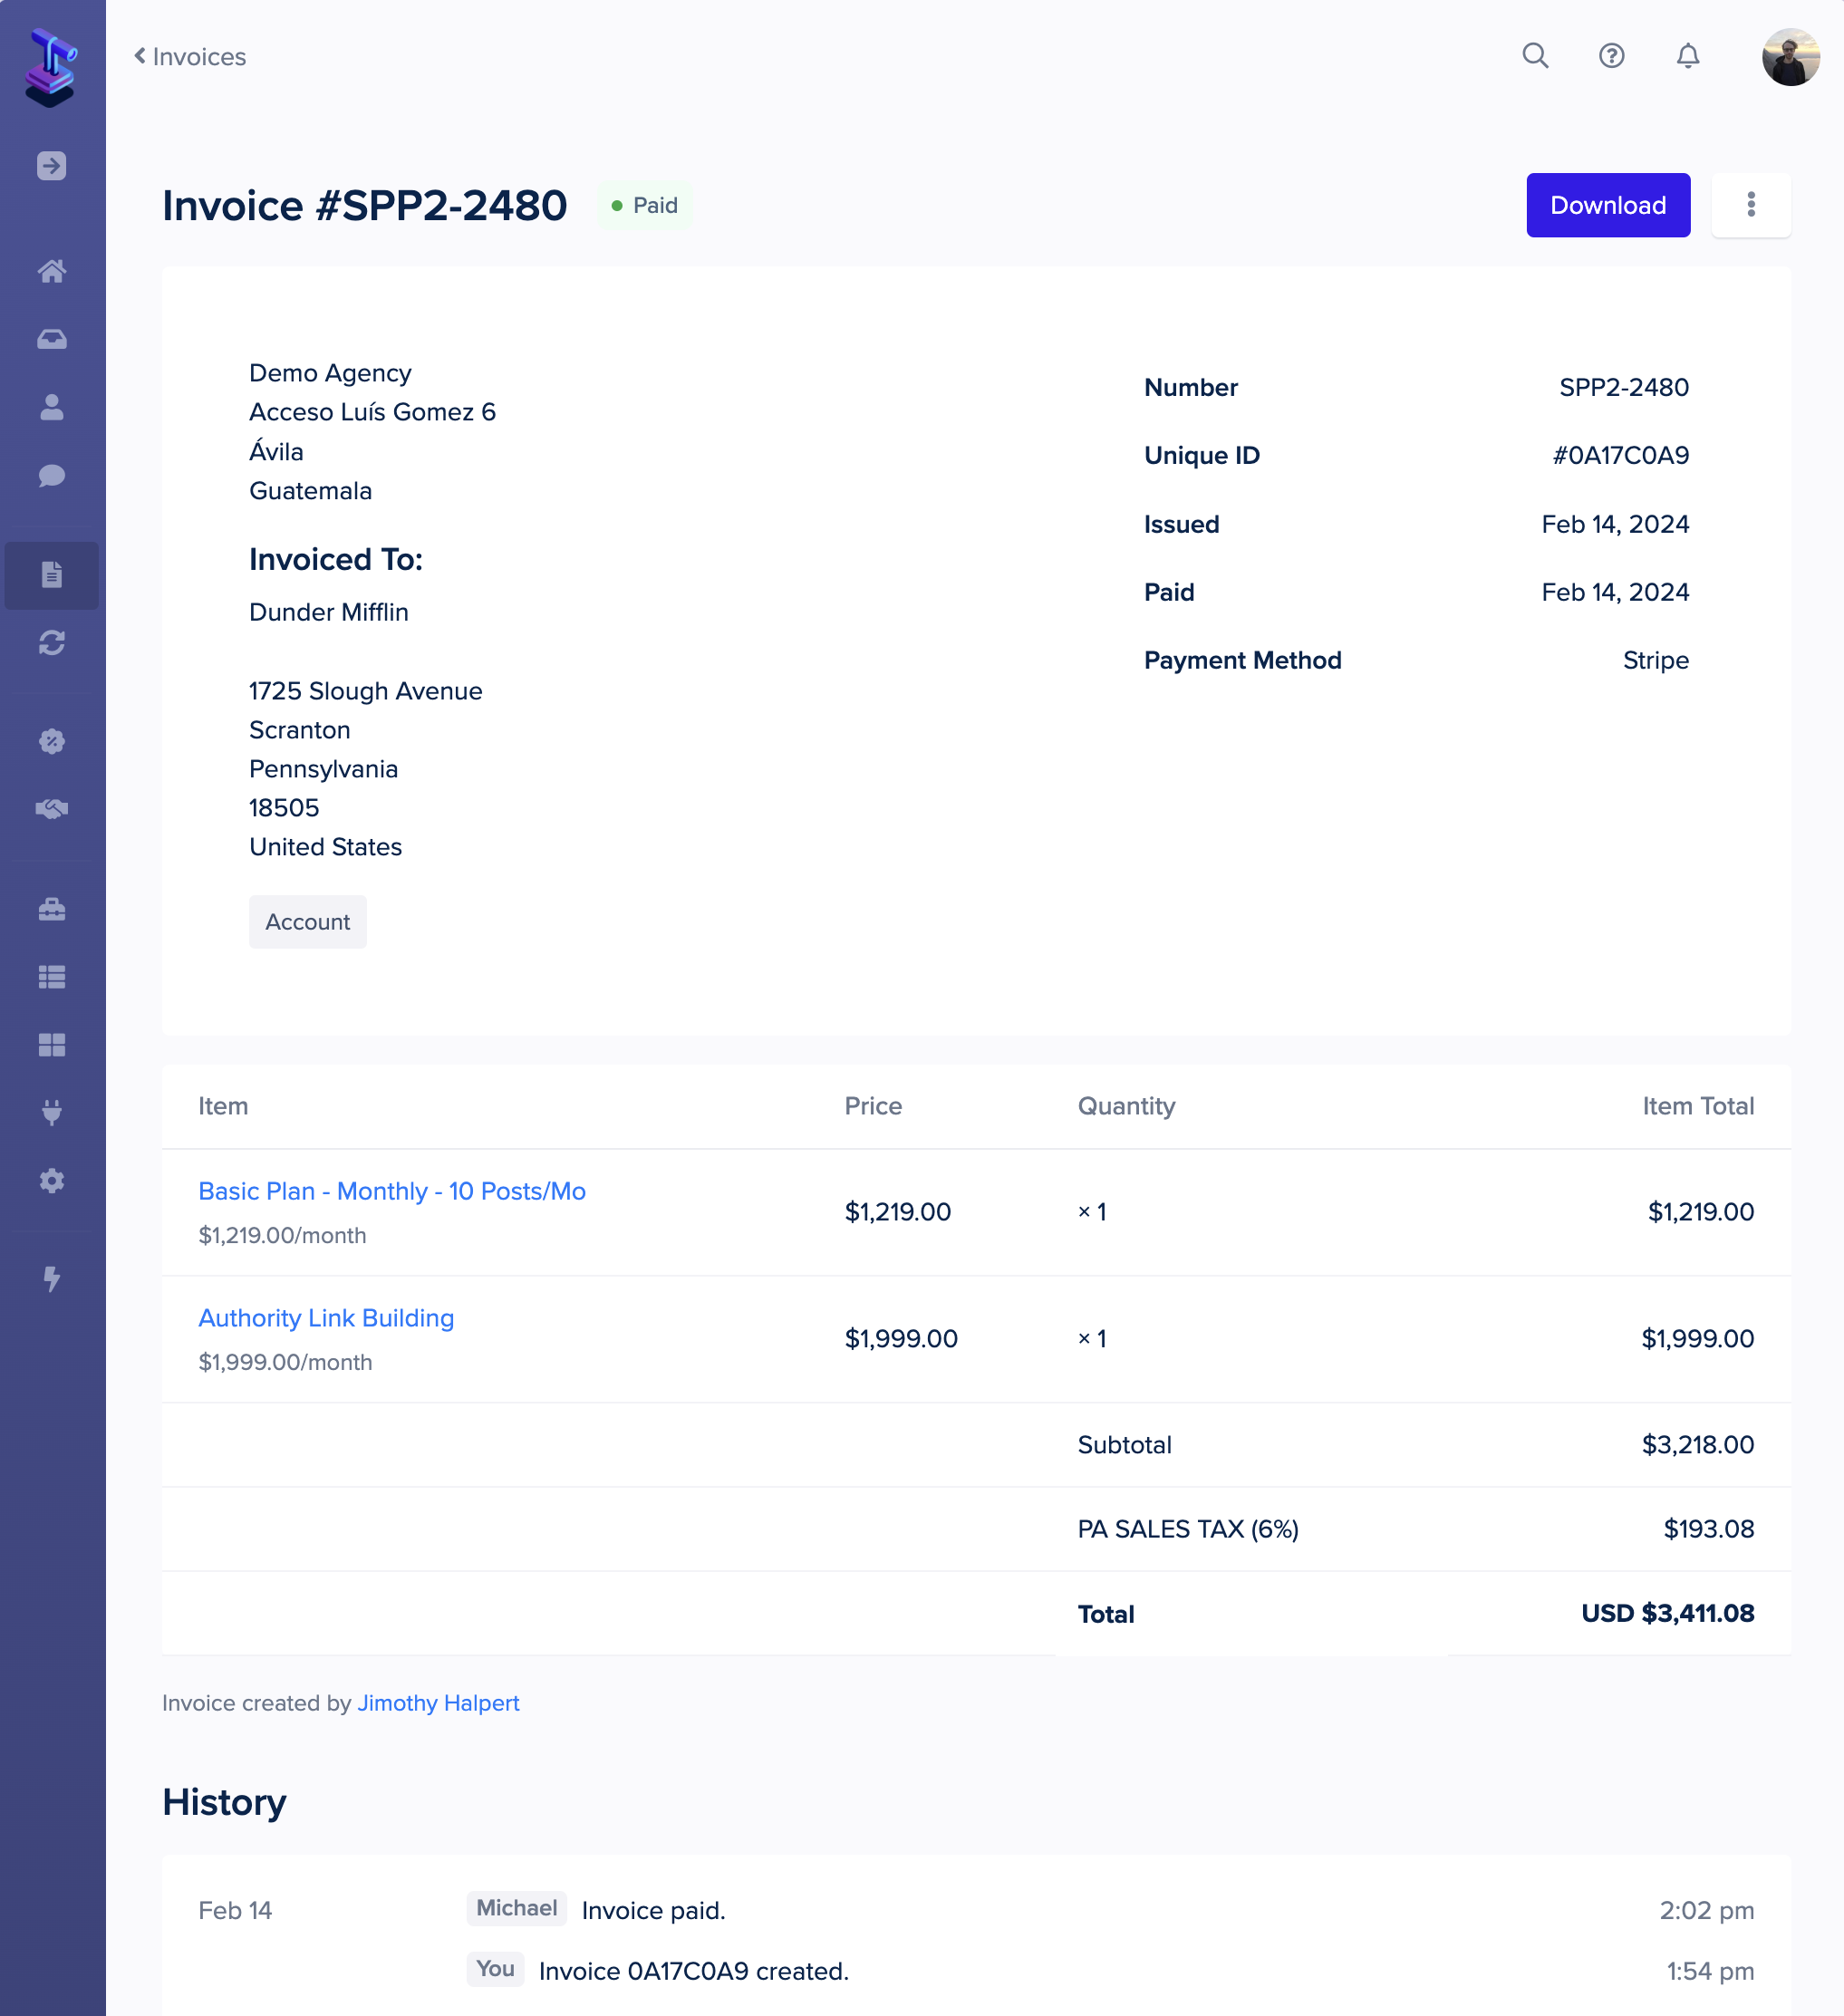Open notification bell icon

point(1686,58)
